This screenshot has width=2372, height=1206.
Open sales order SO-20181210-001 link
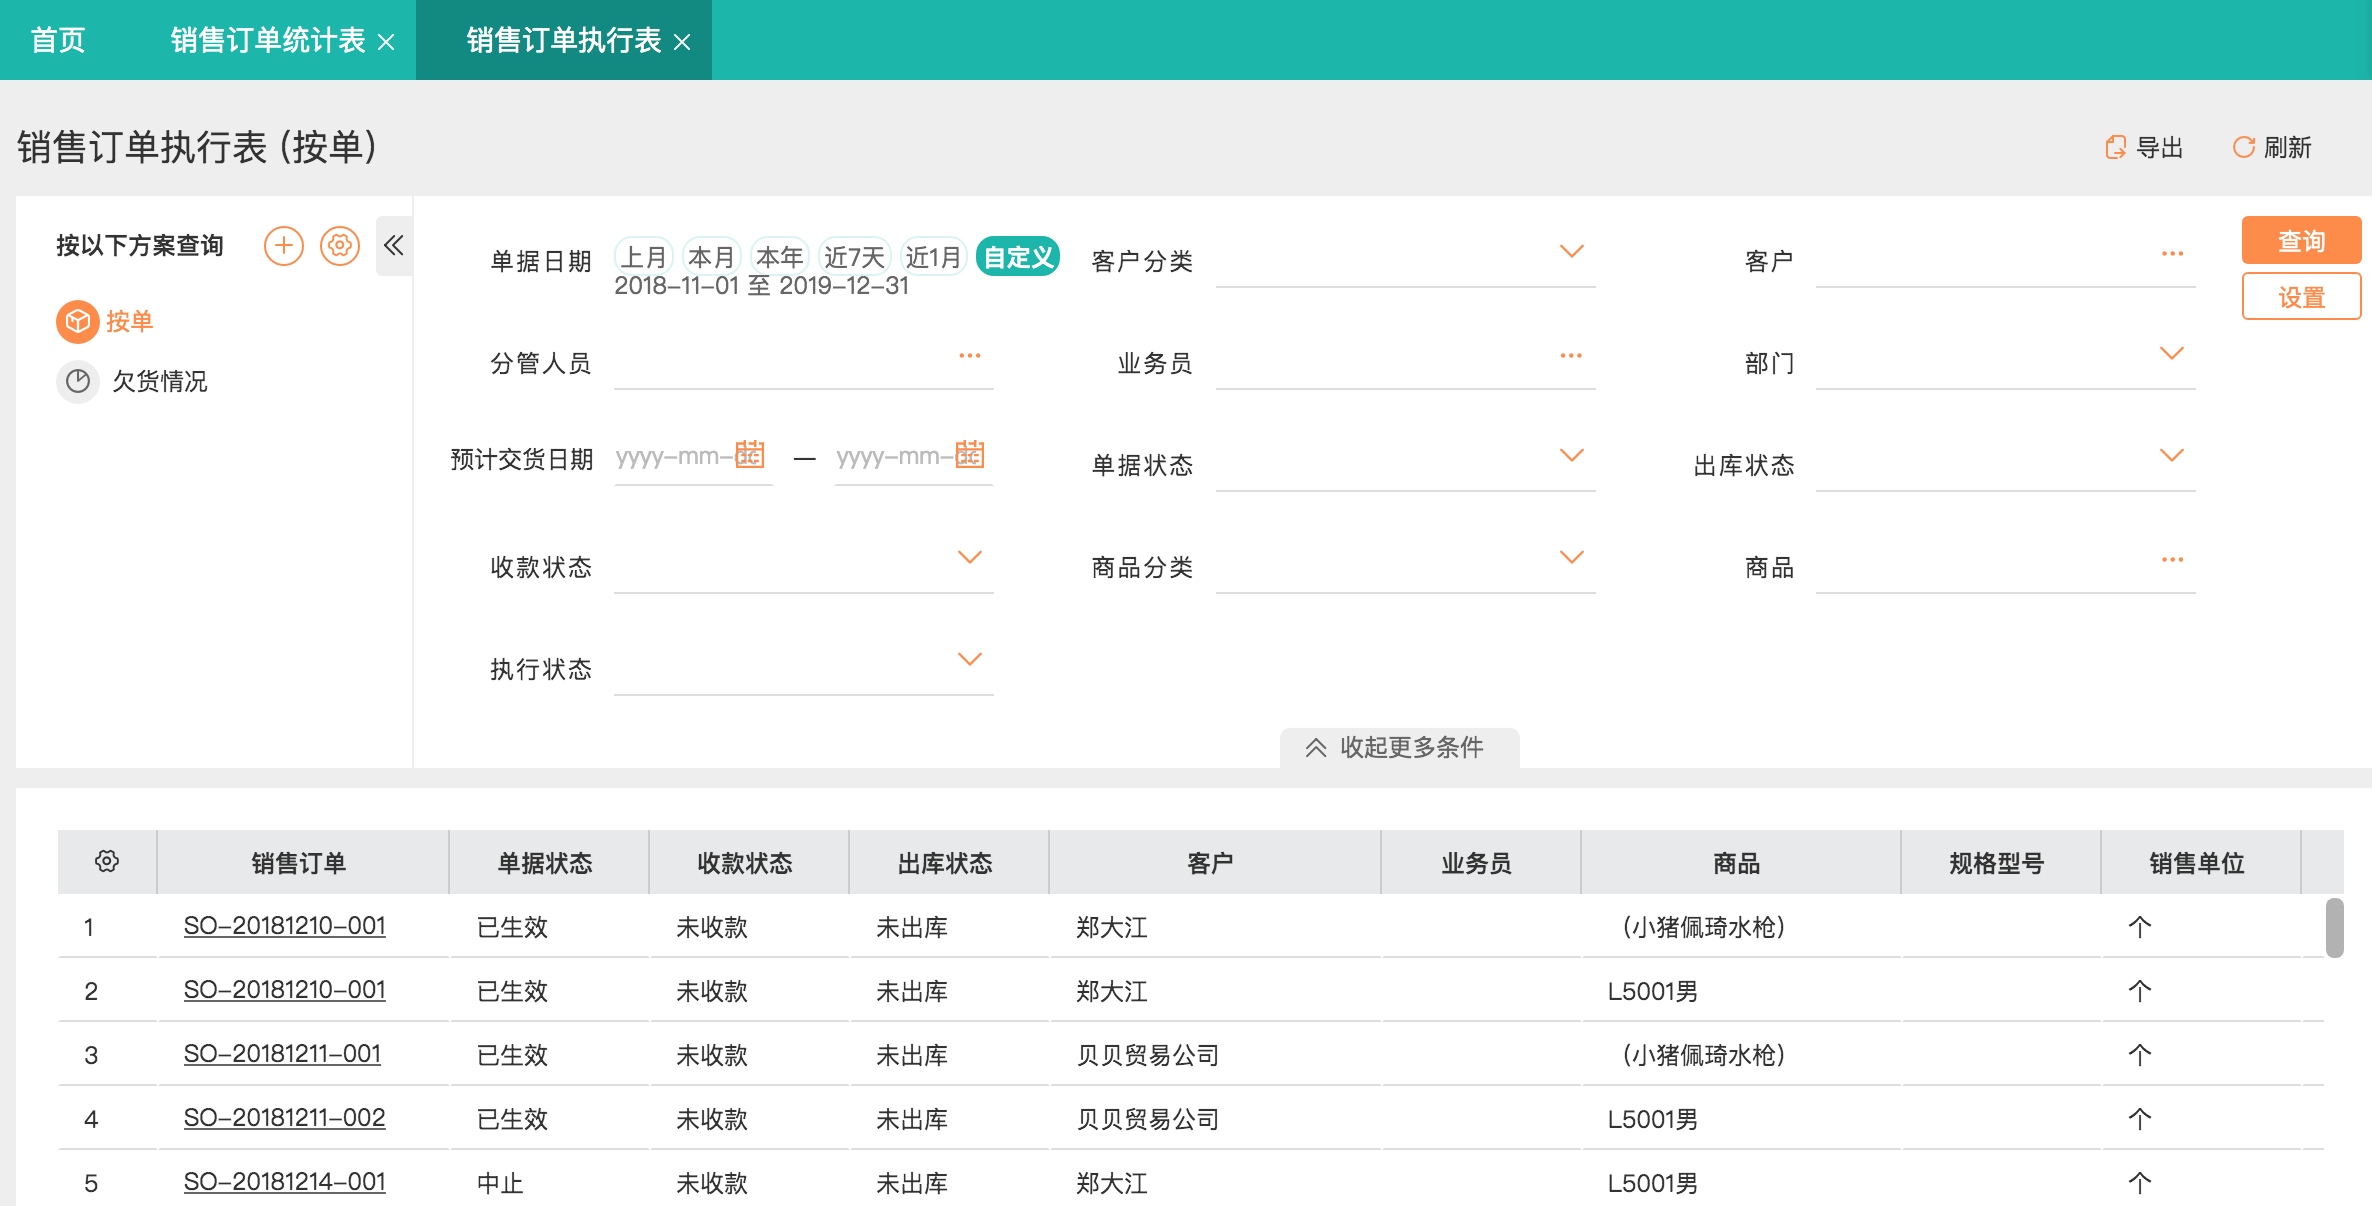[282, 924]
